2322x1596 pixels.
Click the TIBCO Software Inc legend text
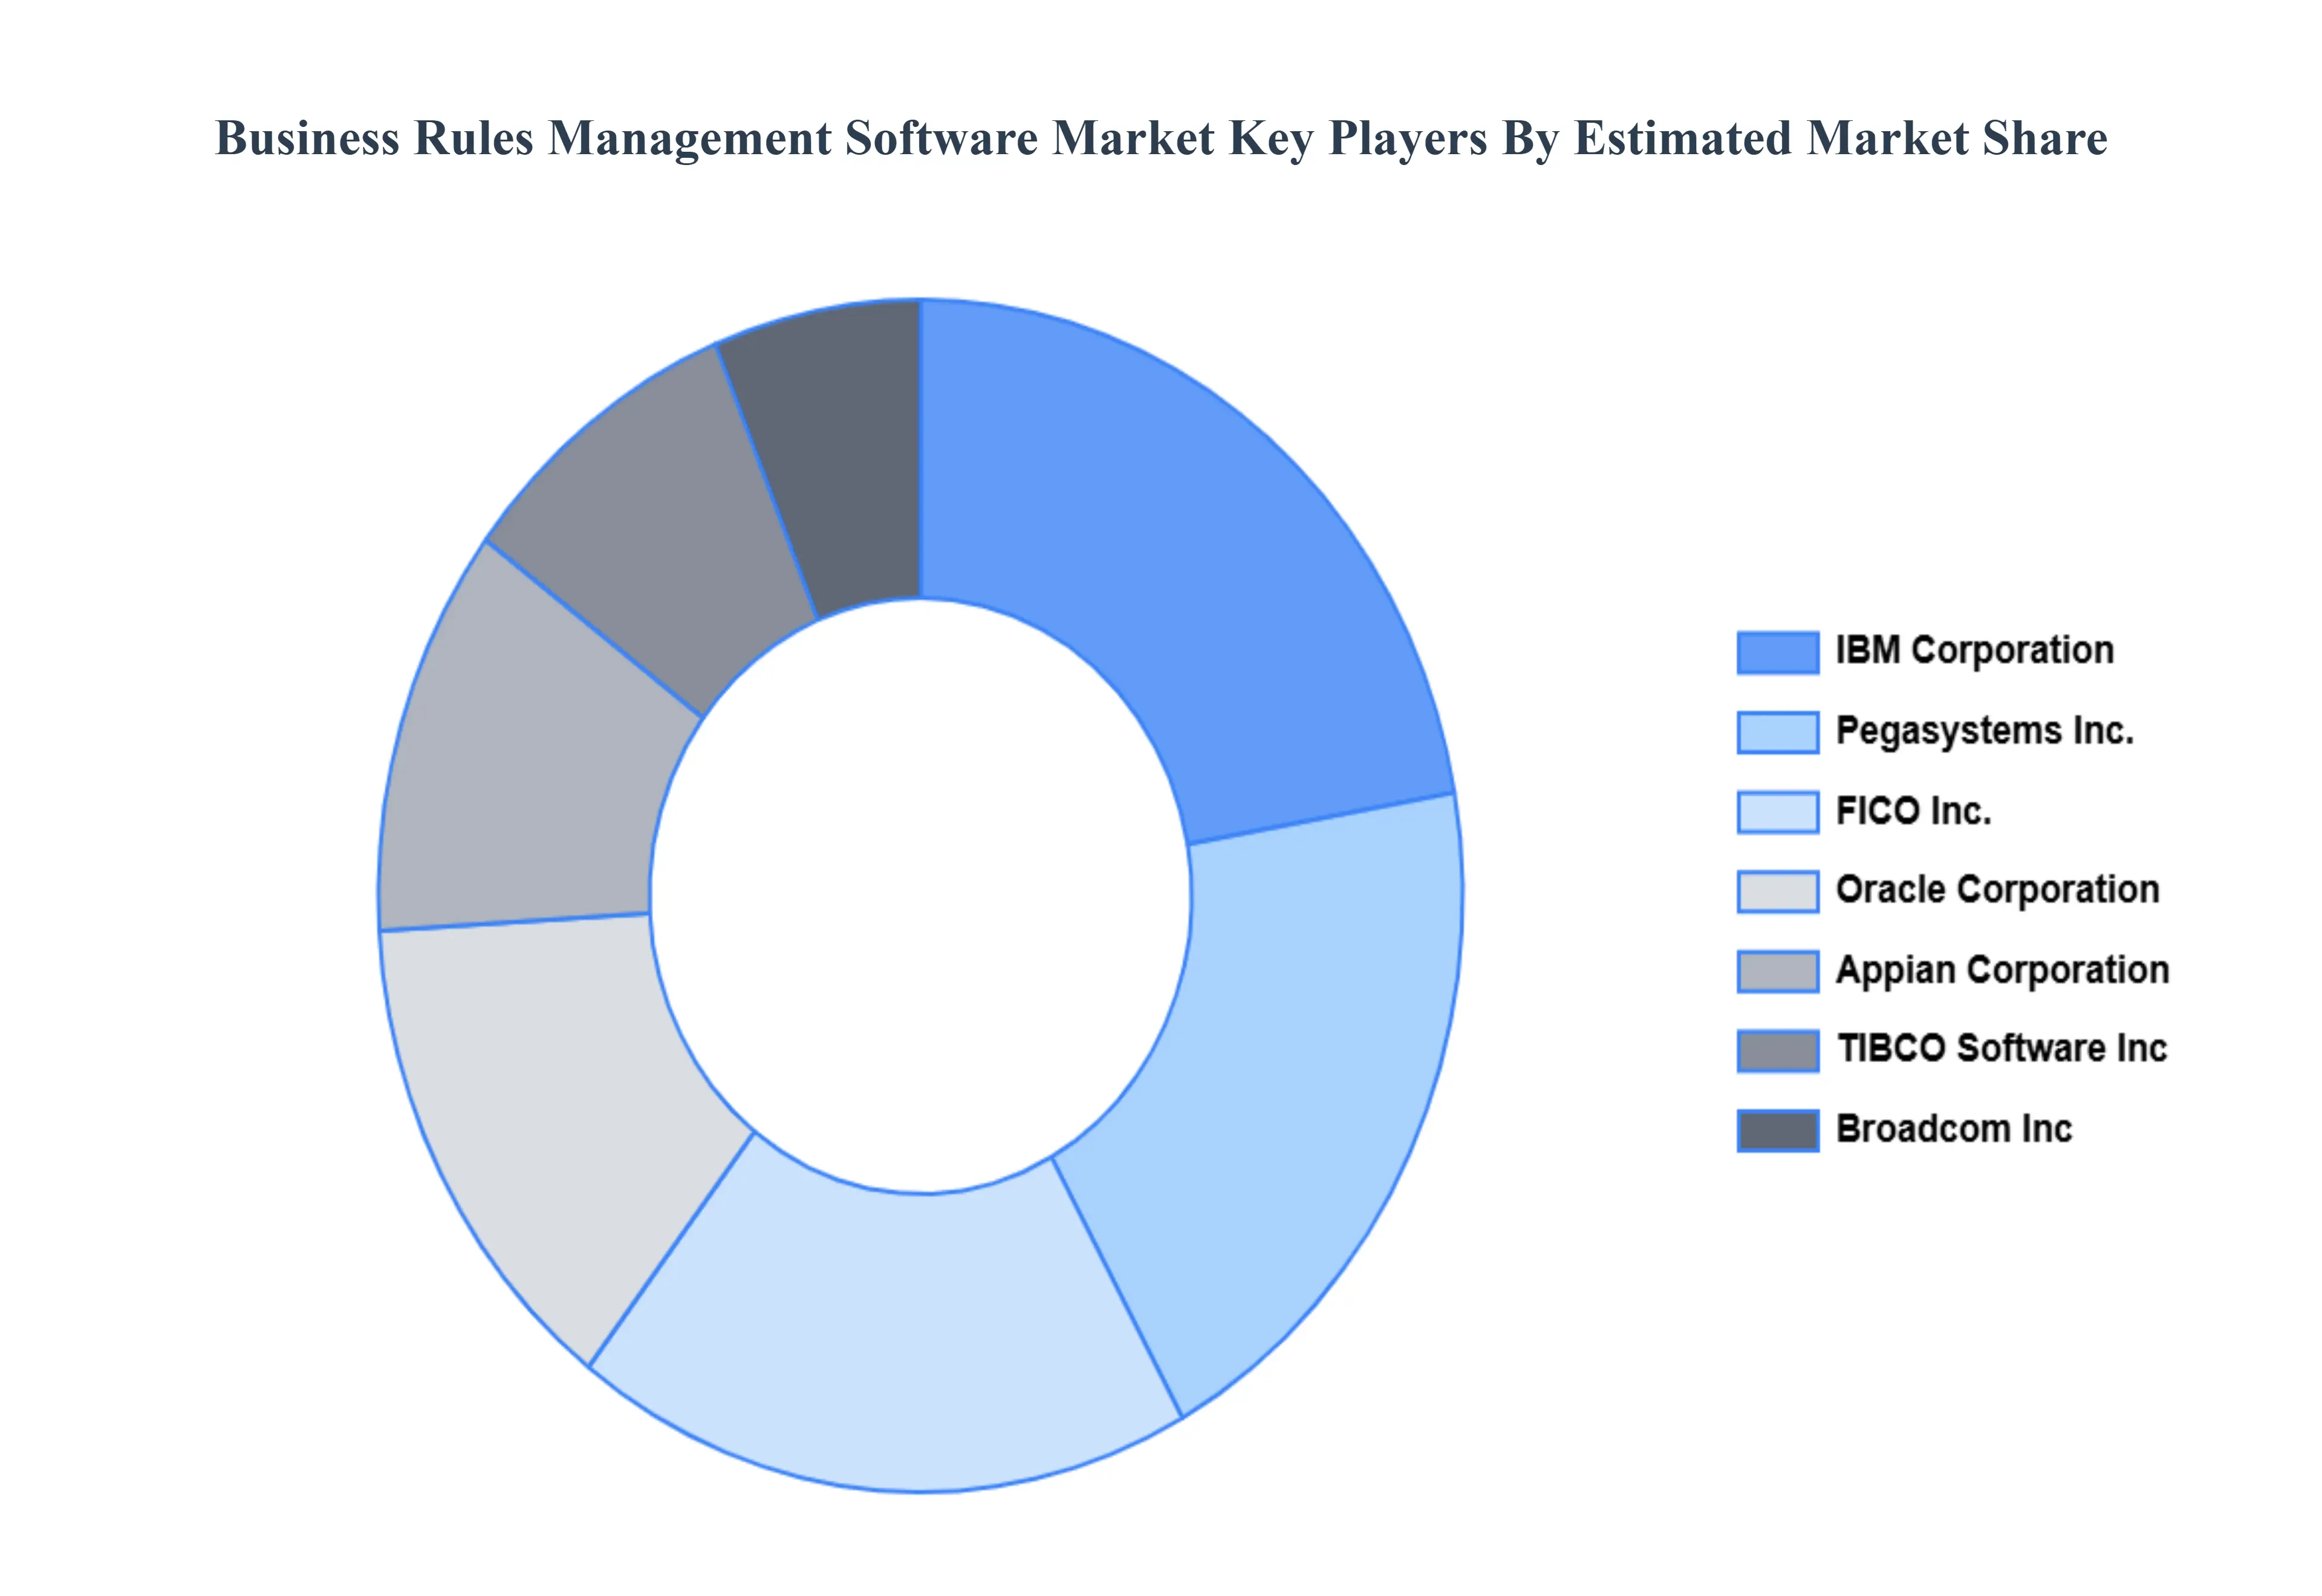click(2001, 1049)
